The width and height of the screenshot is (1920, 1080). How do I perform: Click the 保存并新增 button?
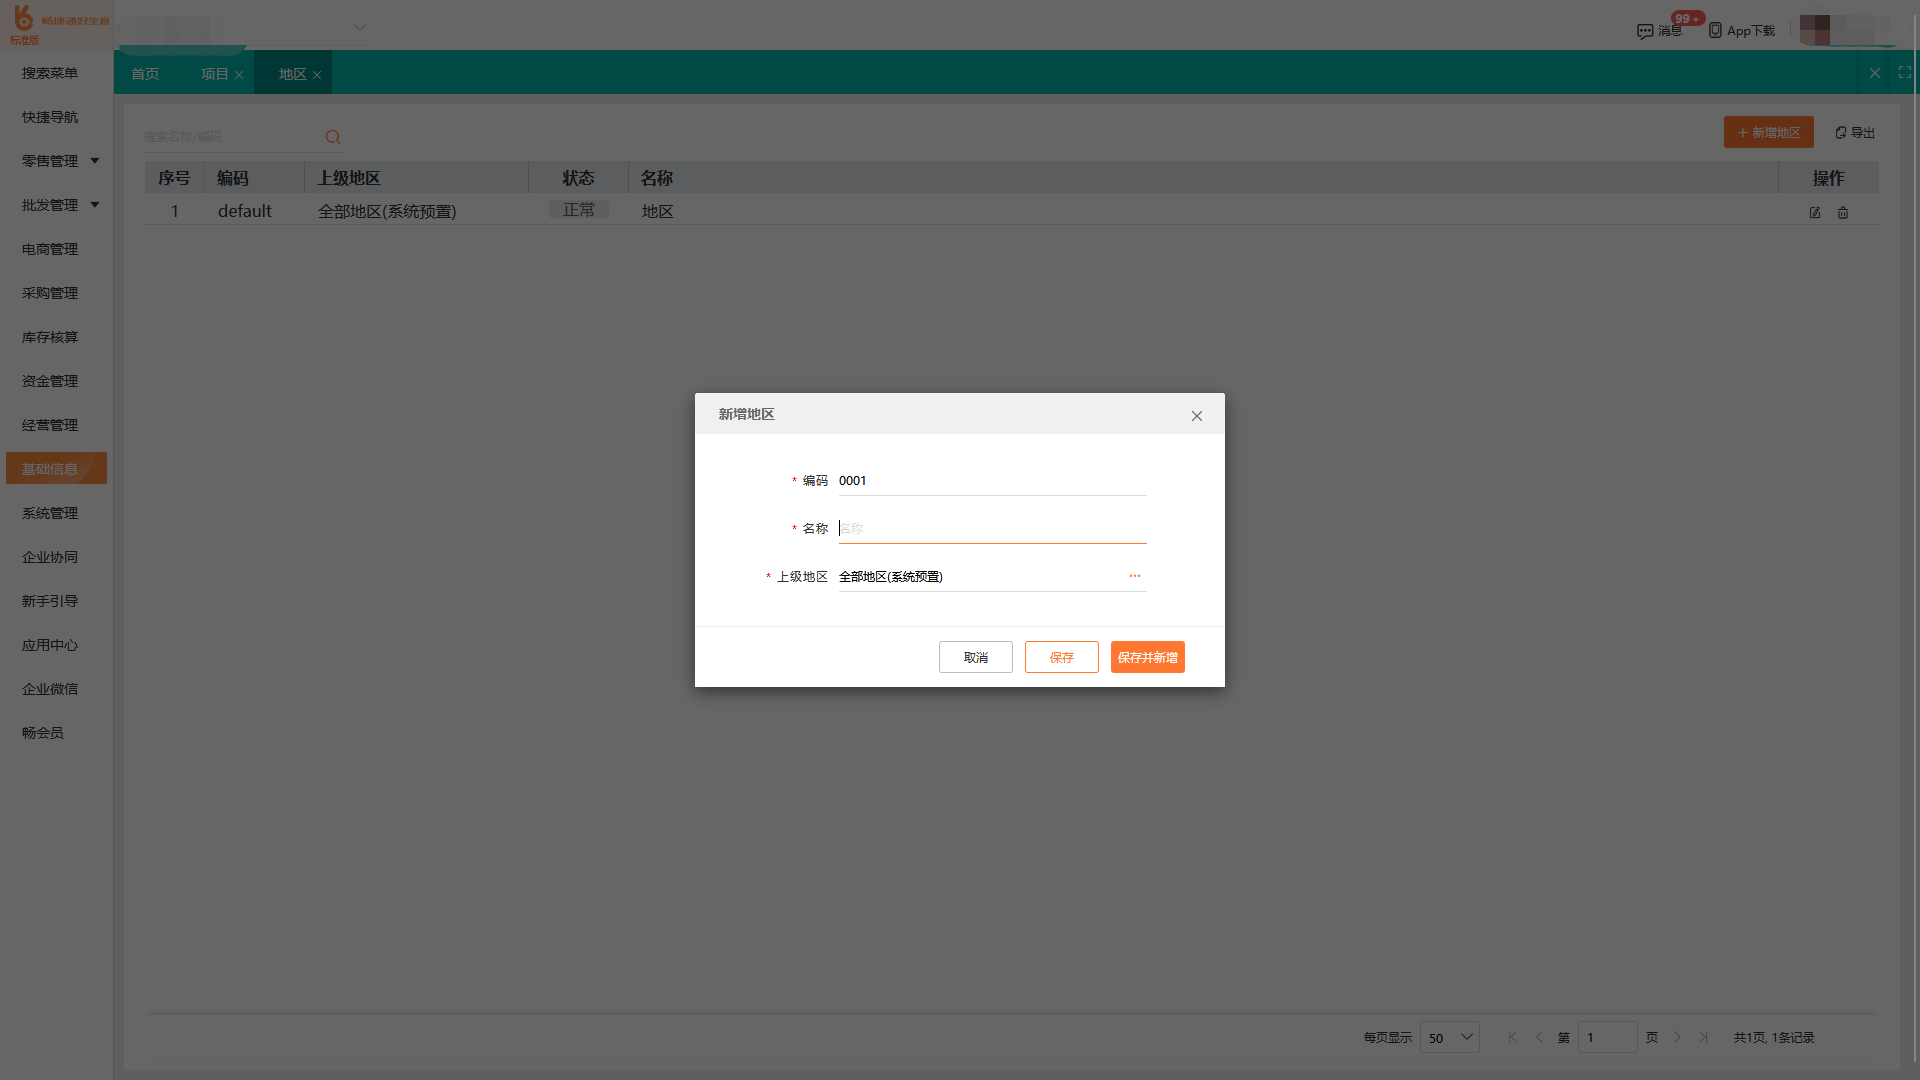(1147, 657)
